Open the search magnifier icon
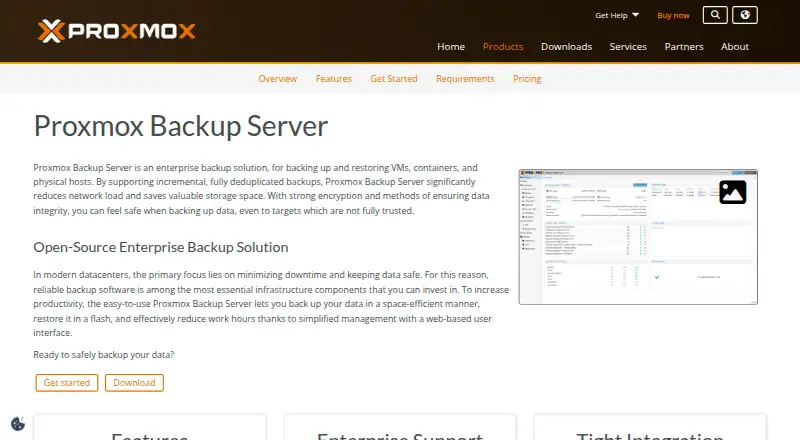Image resolution: width=800 pixels, height=440 pixels. tap(715, 15)
